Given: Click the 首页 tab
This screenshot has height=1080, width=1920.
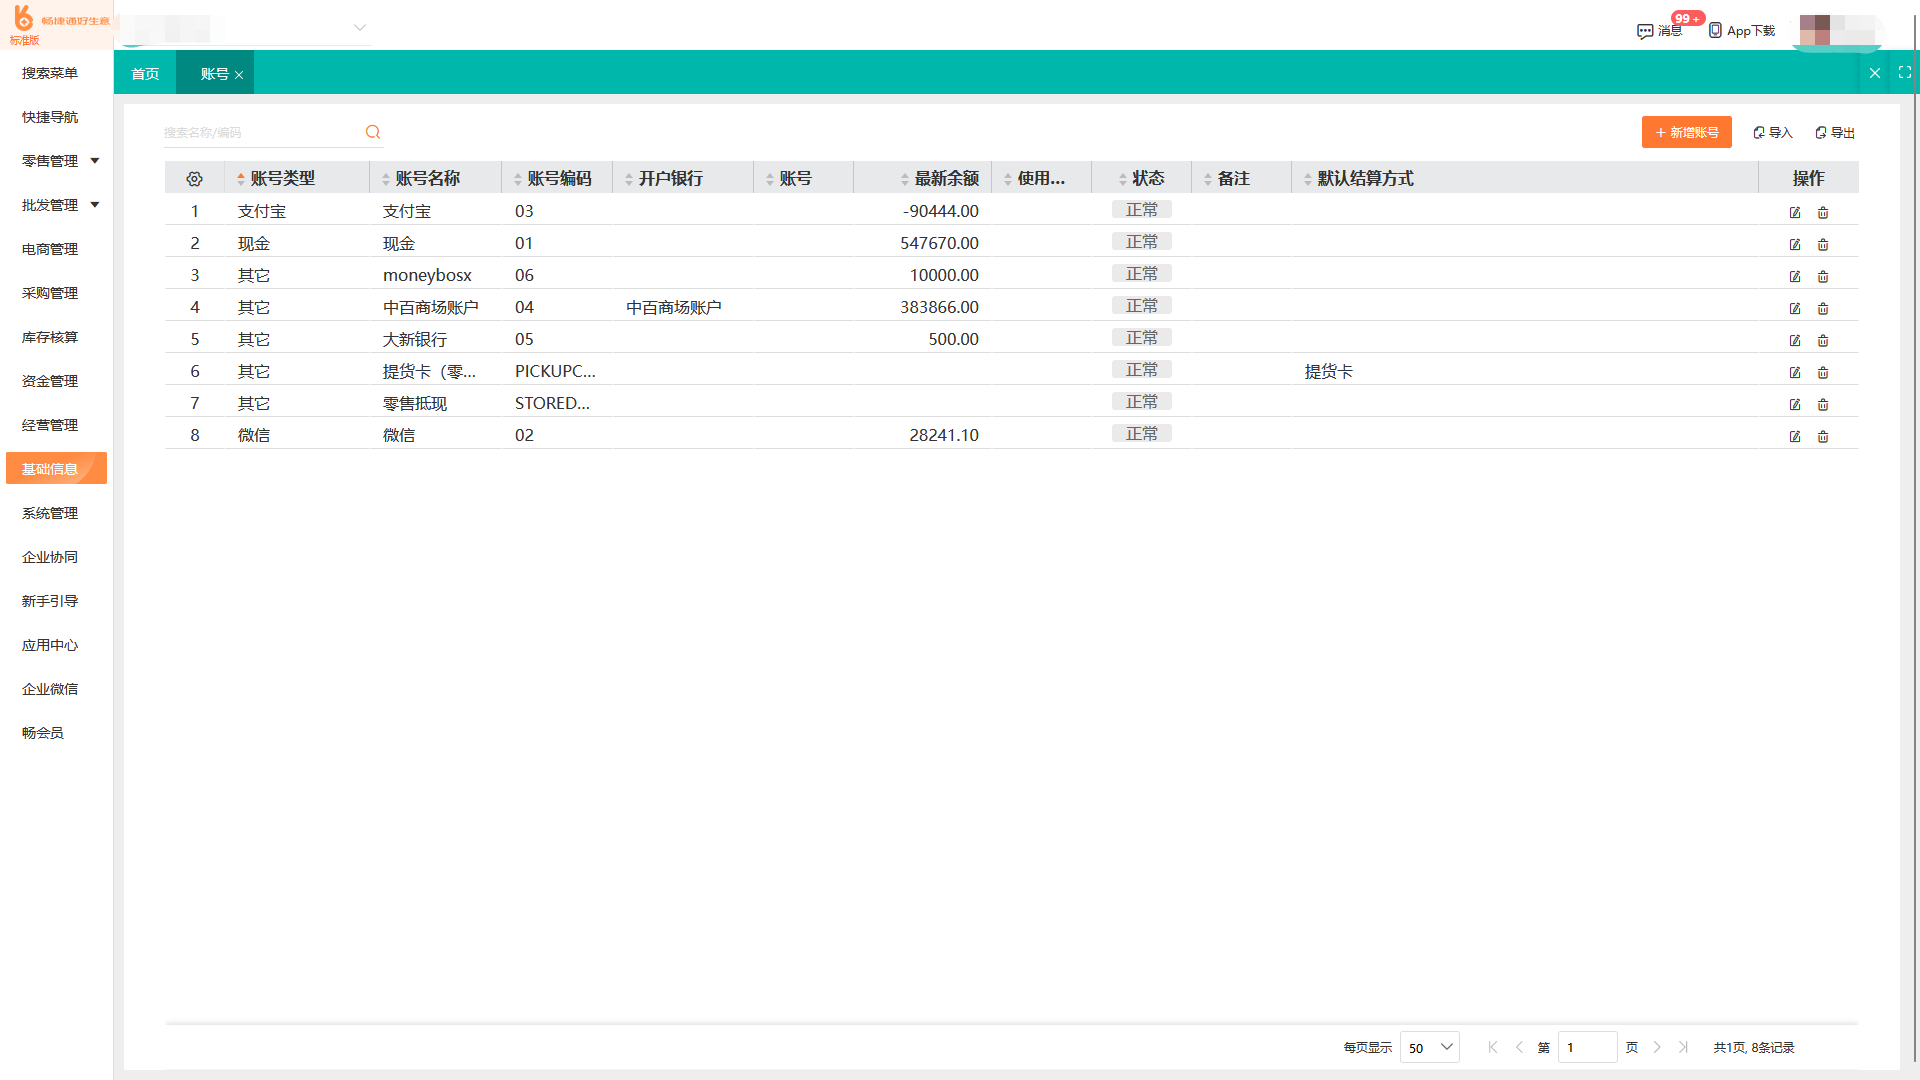Looking at the screenshot, I should [146, 73].
